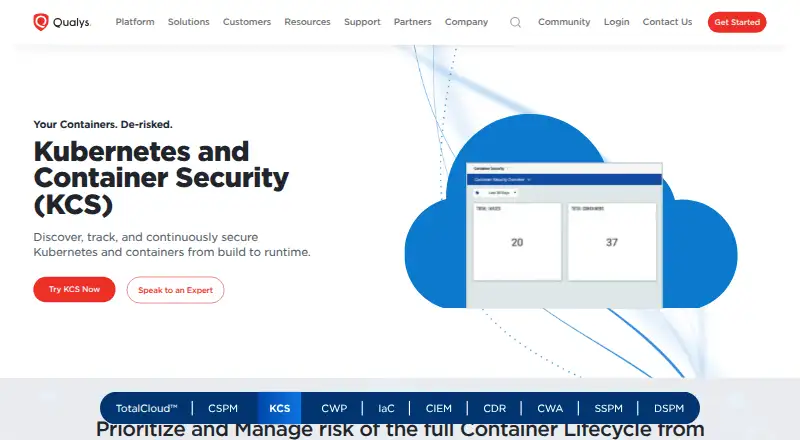Select the CDR tab
The height and width of the screenshot is (440, 800).
pos(494,408)
